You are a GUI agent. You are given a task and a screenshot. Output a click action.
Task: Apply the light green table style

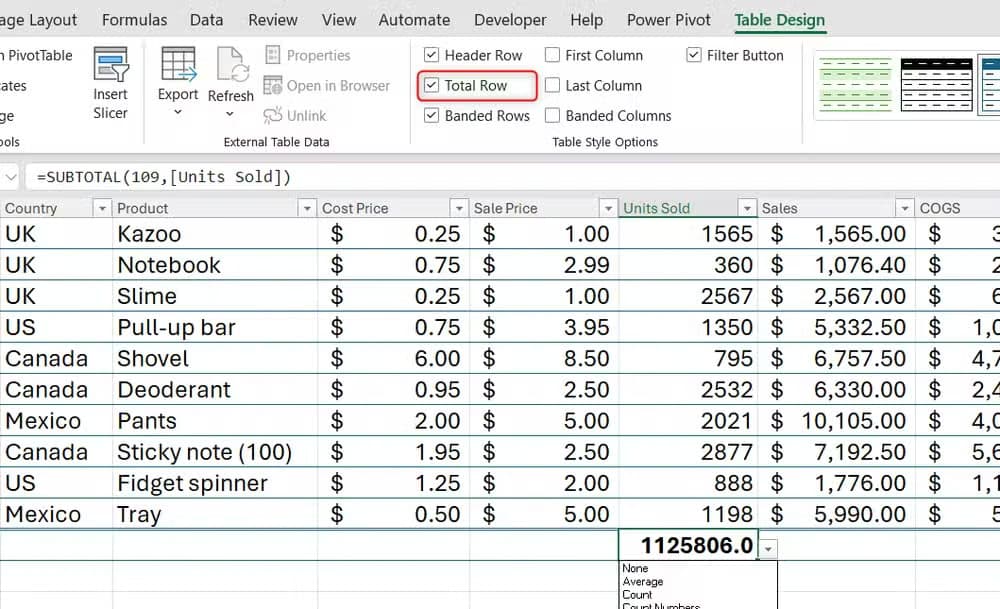855,84
